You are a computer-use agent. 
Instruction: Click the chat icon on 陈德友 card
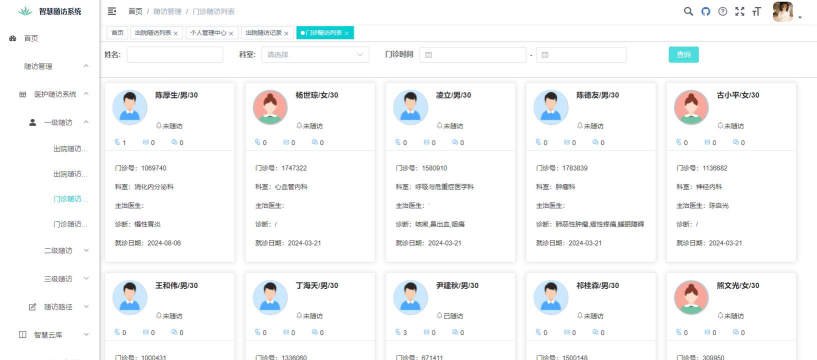(595, 142)
